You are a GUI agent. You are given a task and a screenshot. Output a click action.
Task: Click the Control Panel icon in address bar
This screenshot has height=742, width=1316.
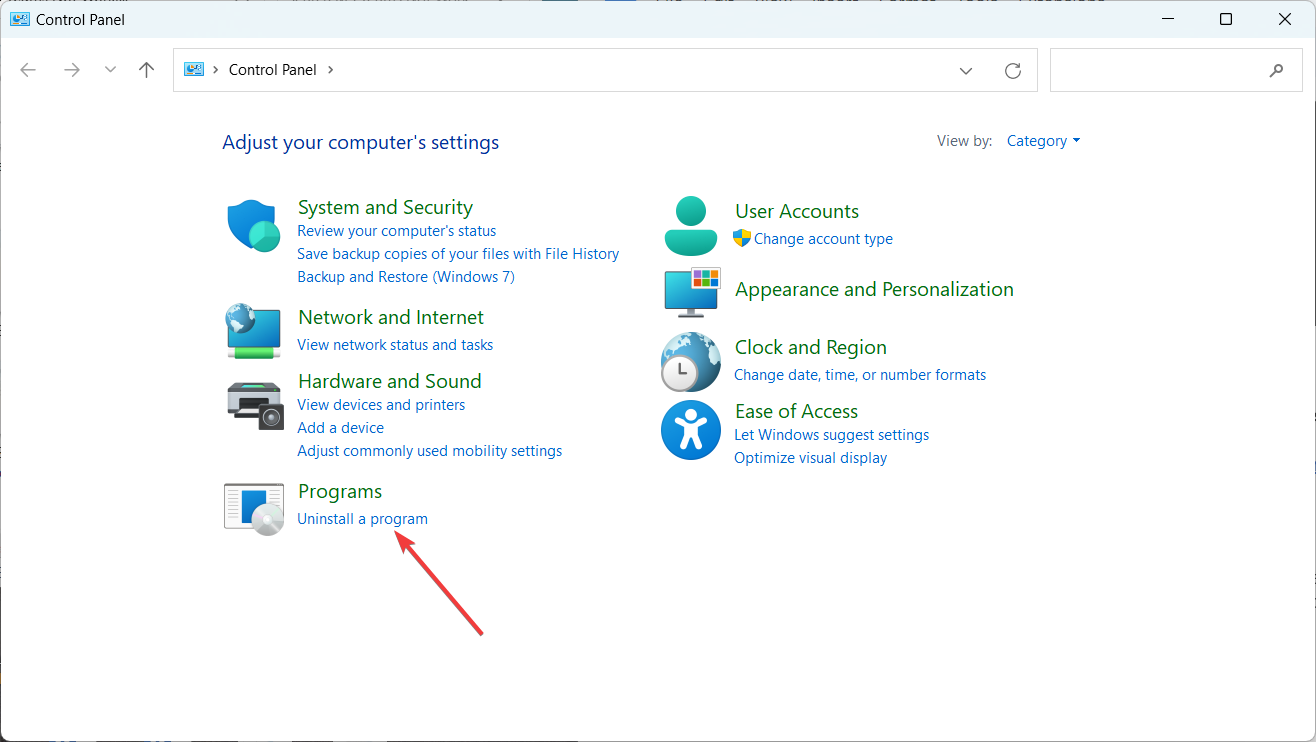(194, 70)
